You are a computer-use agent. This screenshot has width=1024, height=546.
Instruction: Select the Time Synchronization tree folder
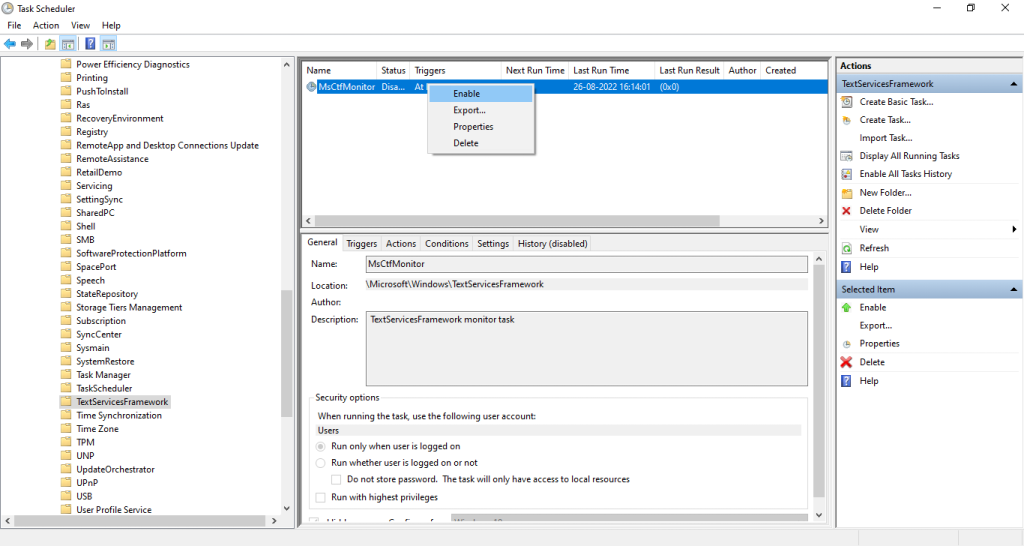click(119, 415)
